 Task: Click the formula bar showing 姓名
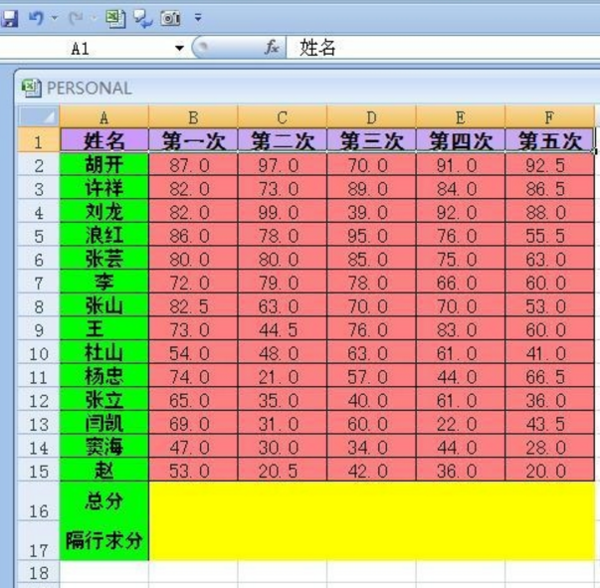[x=440, y=48]
